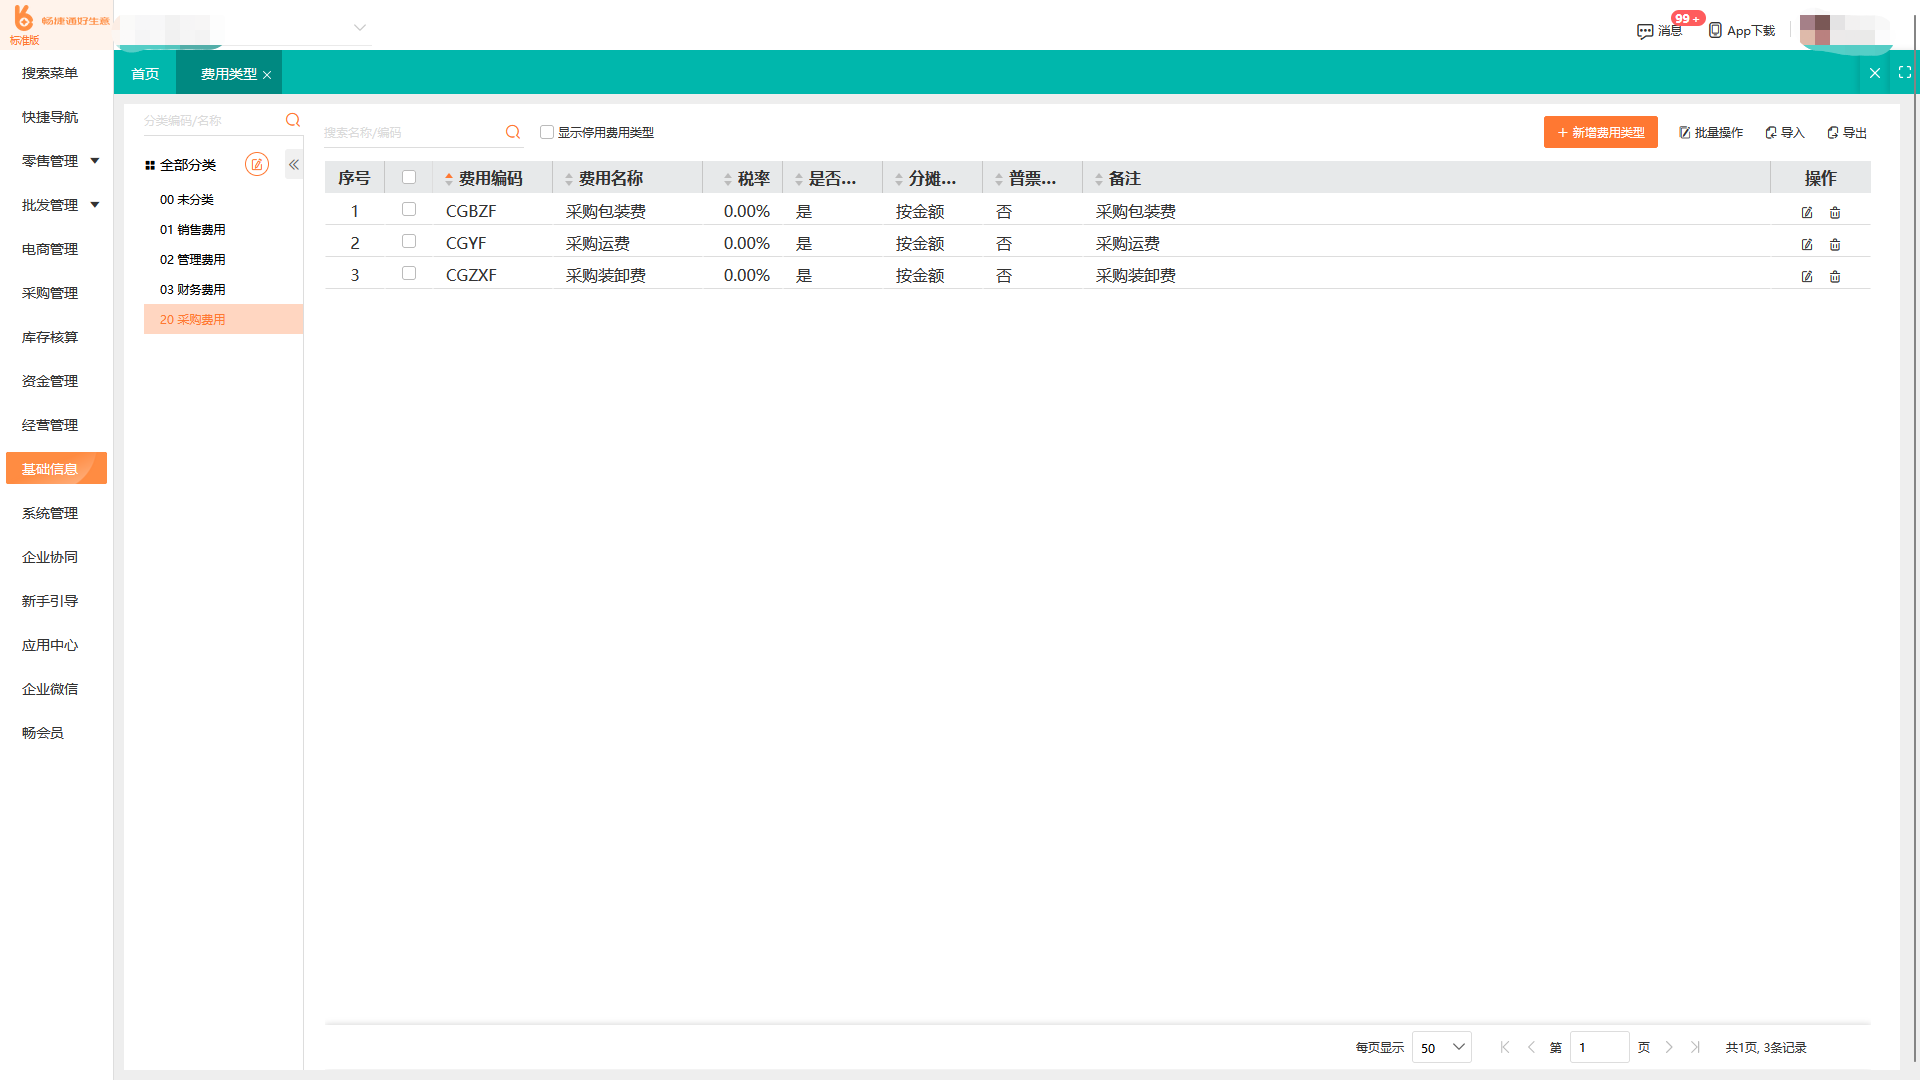Click the edit icon for 采购装卸费

click(1807, 274)
